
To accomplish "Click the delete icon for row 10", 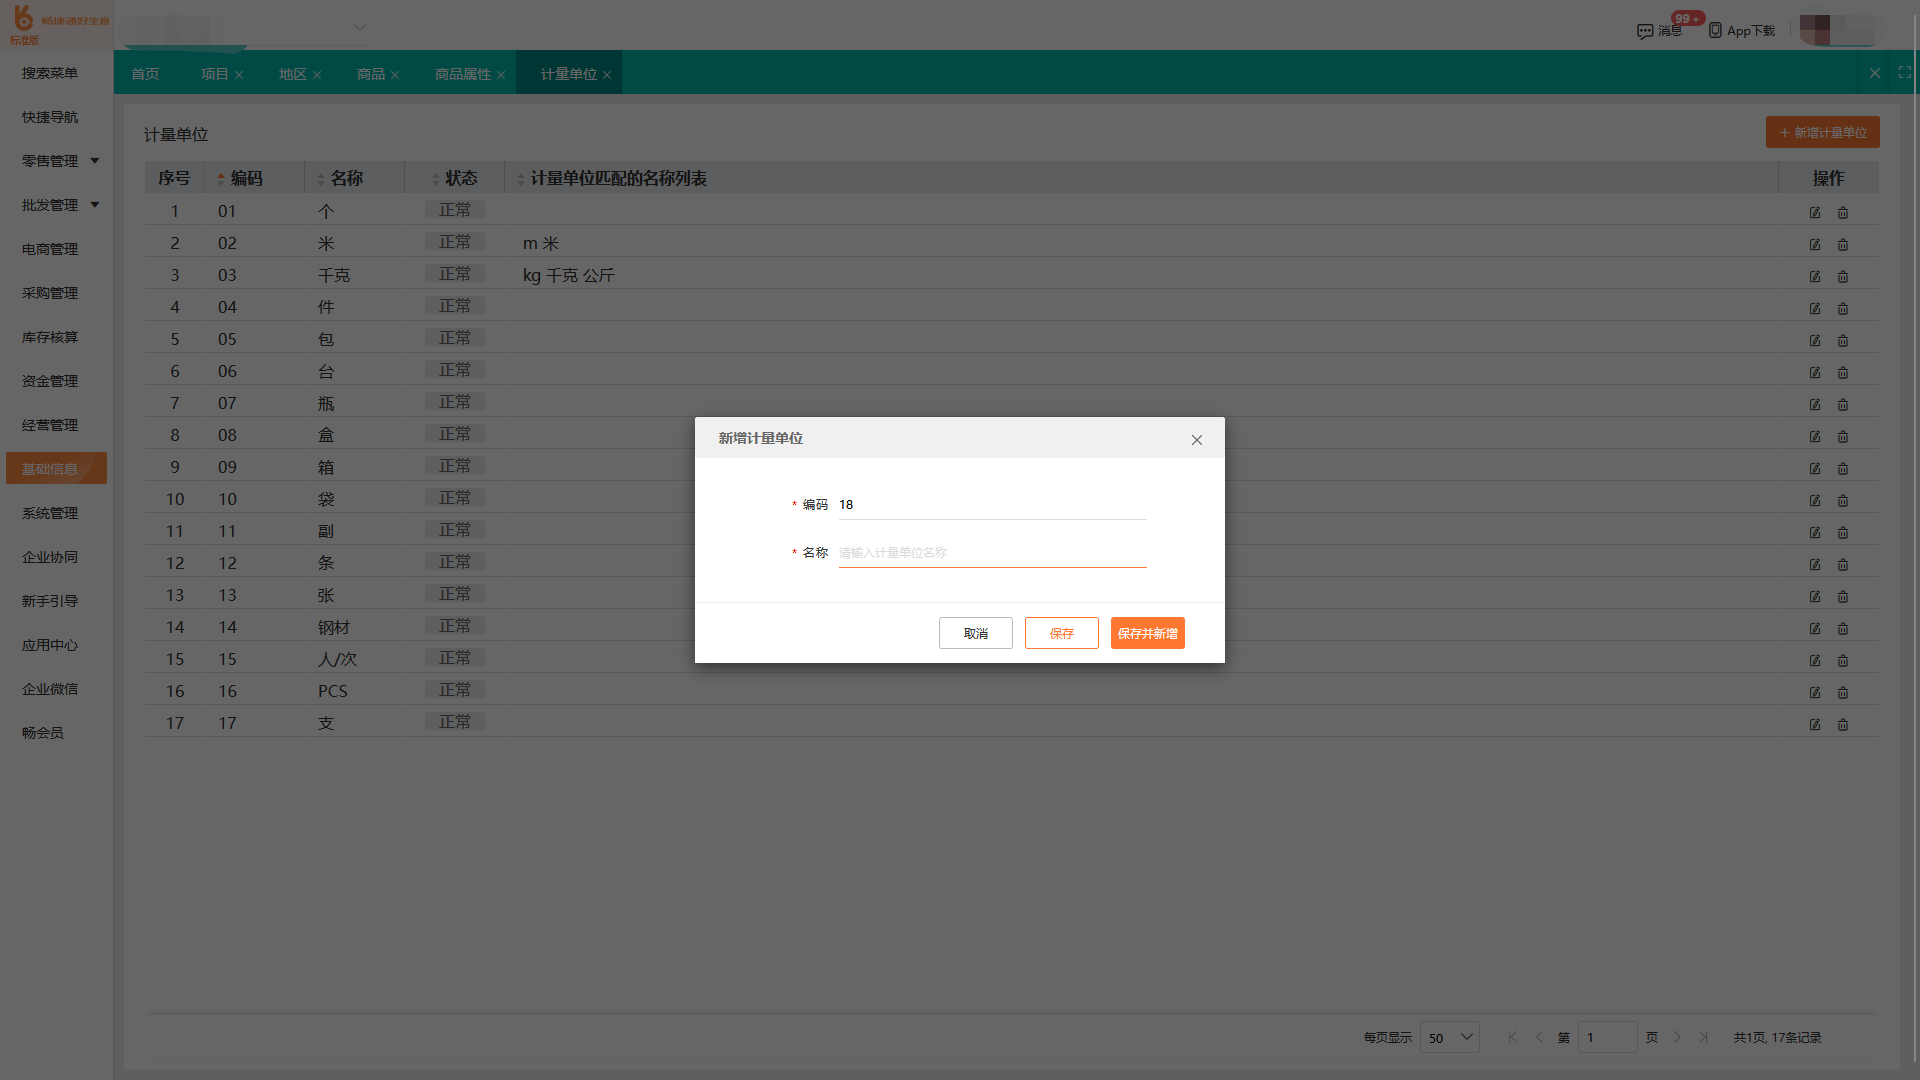I will [x=1844, y=500].
